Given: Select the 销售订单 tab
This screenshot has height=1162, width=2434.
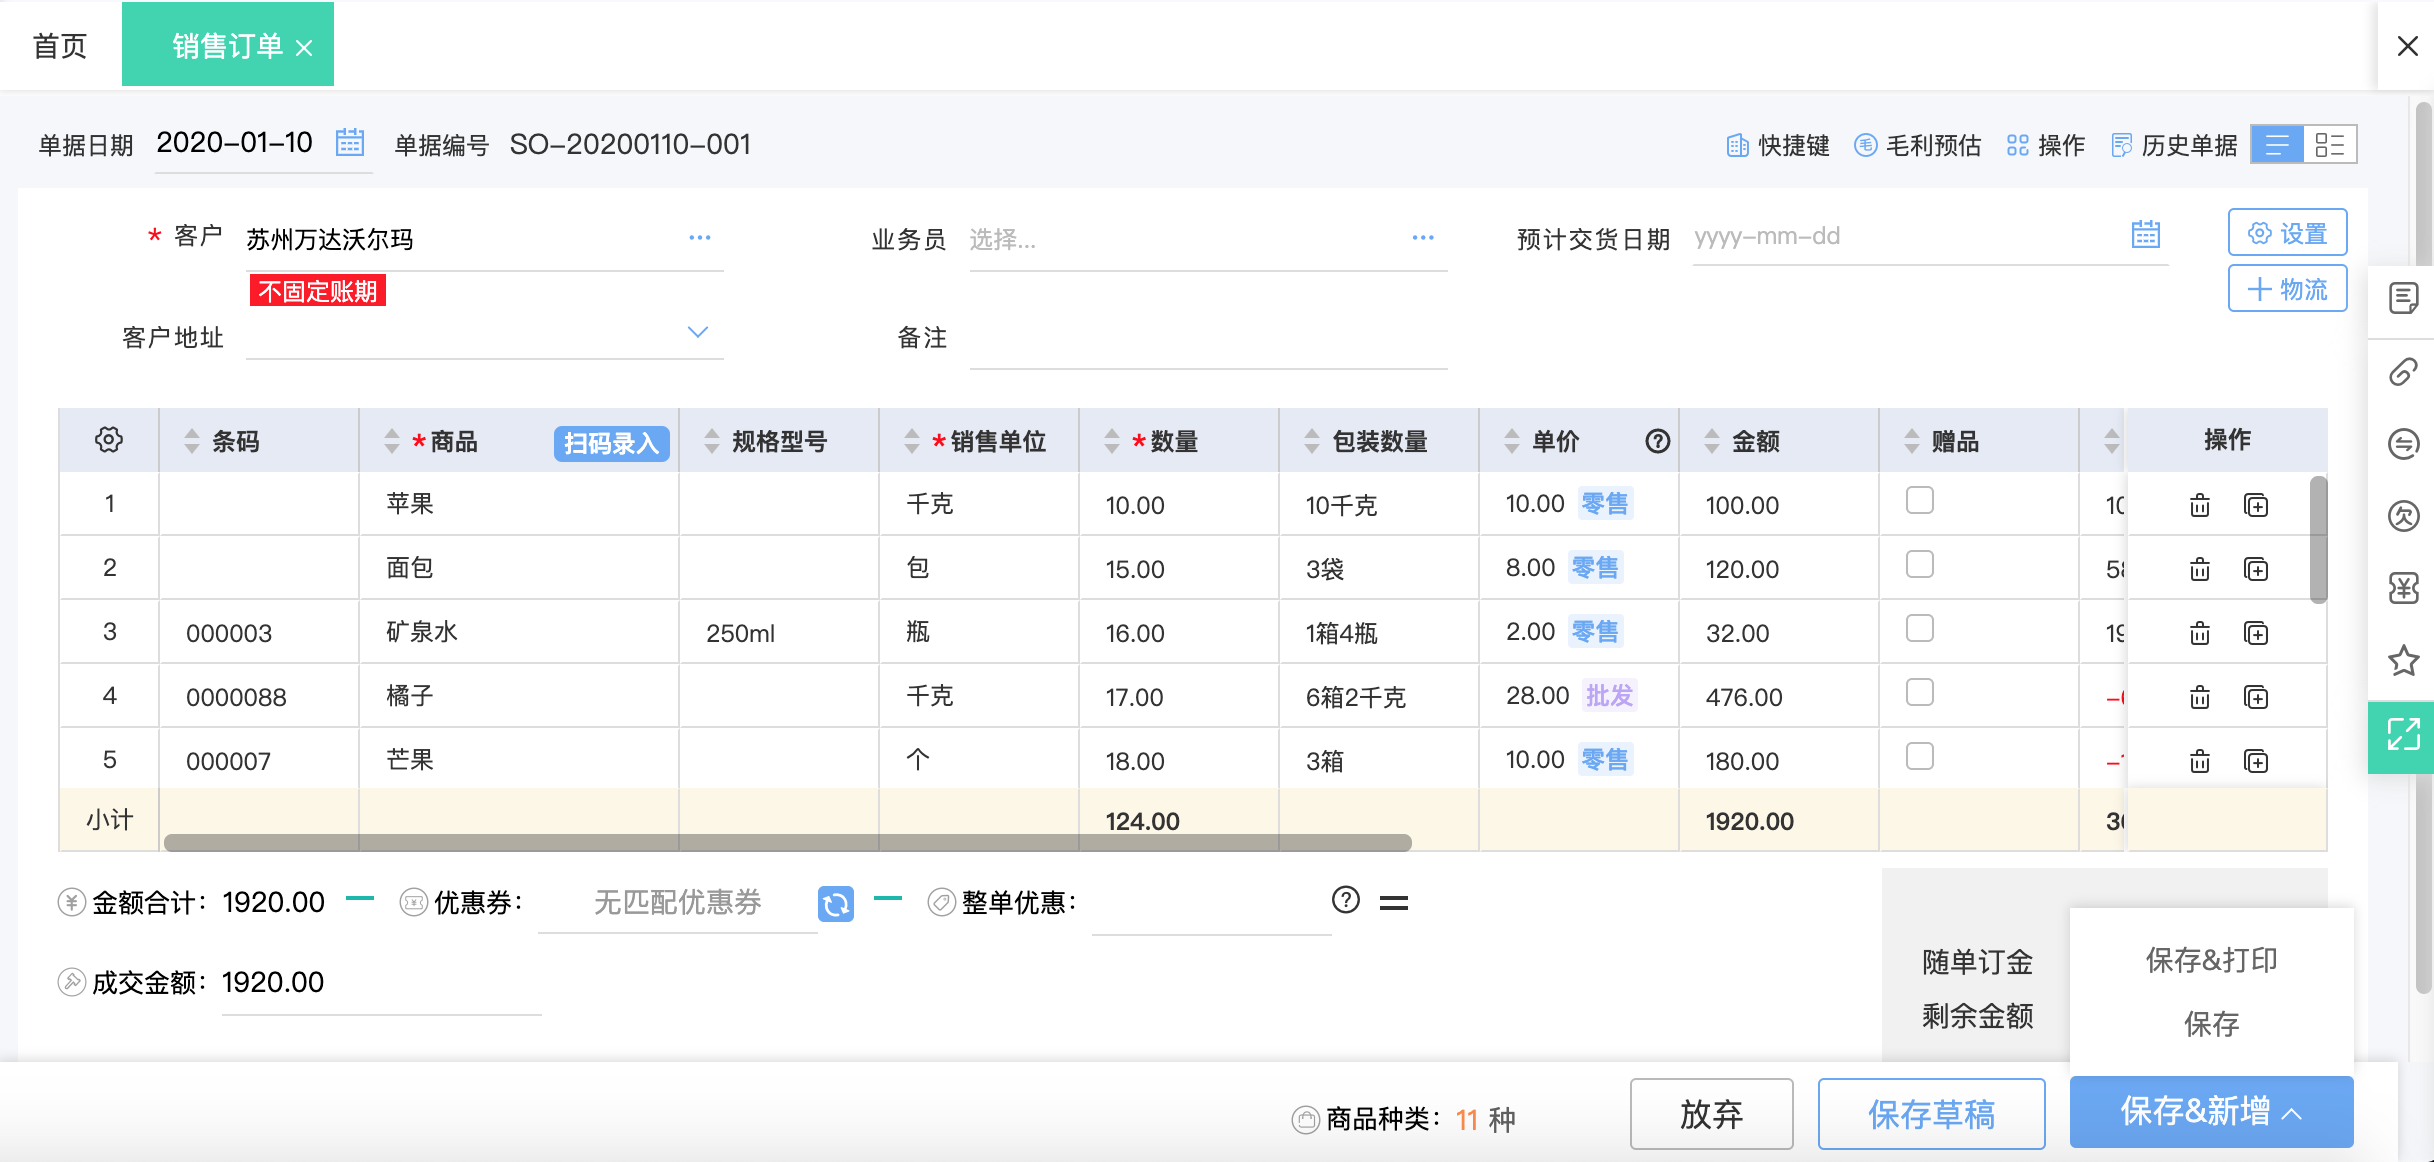Looking at the screenshot, I should (x=225, y=43).
